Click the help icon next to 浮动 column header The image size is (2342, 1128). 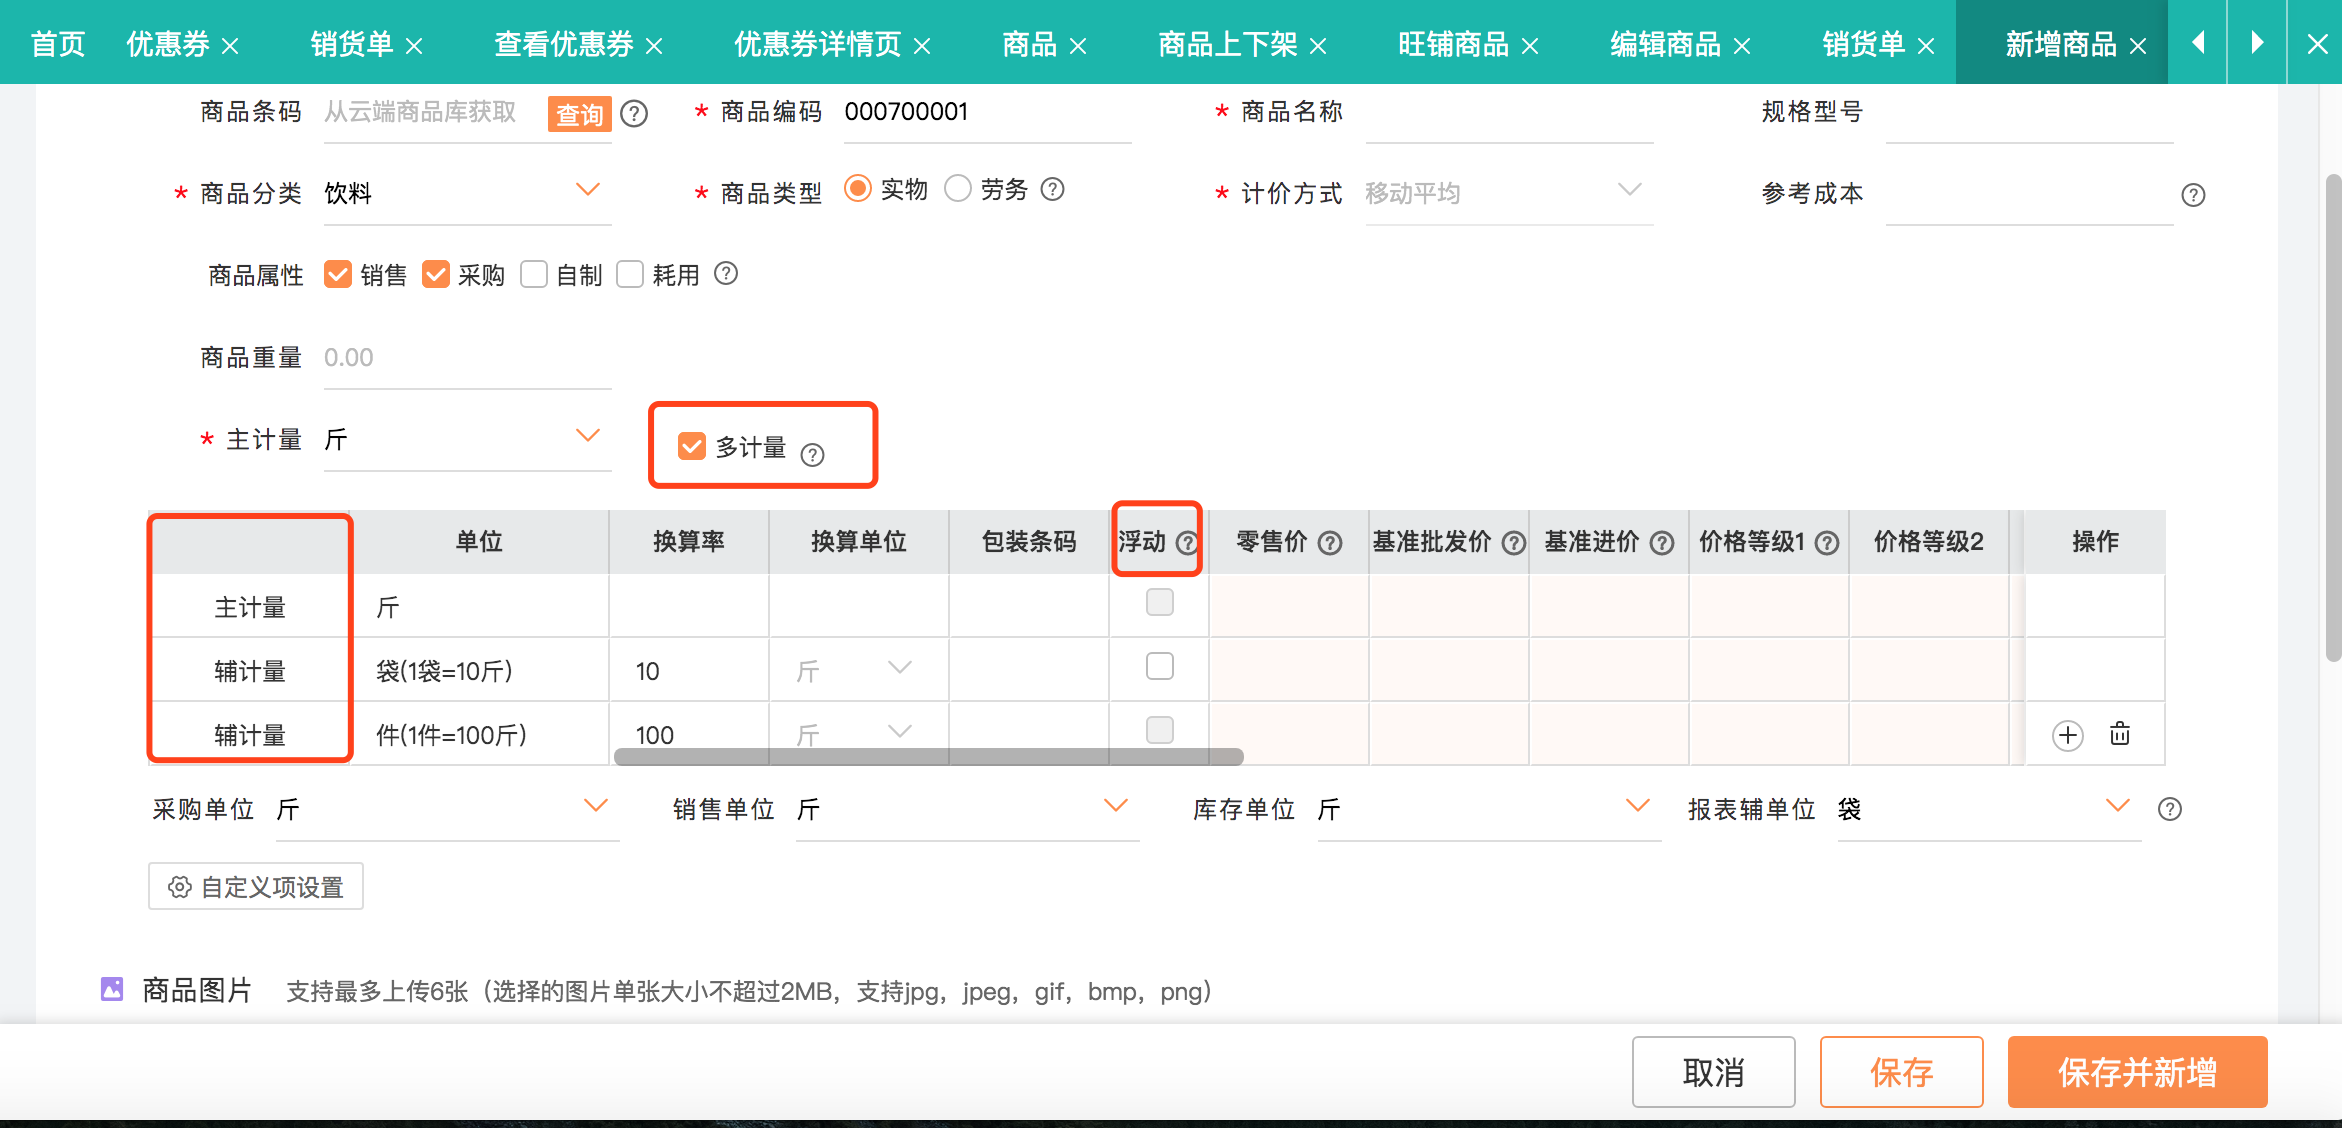coord(1187,542)
